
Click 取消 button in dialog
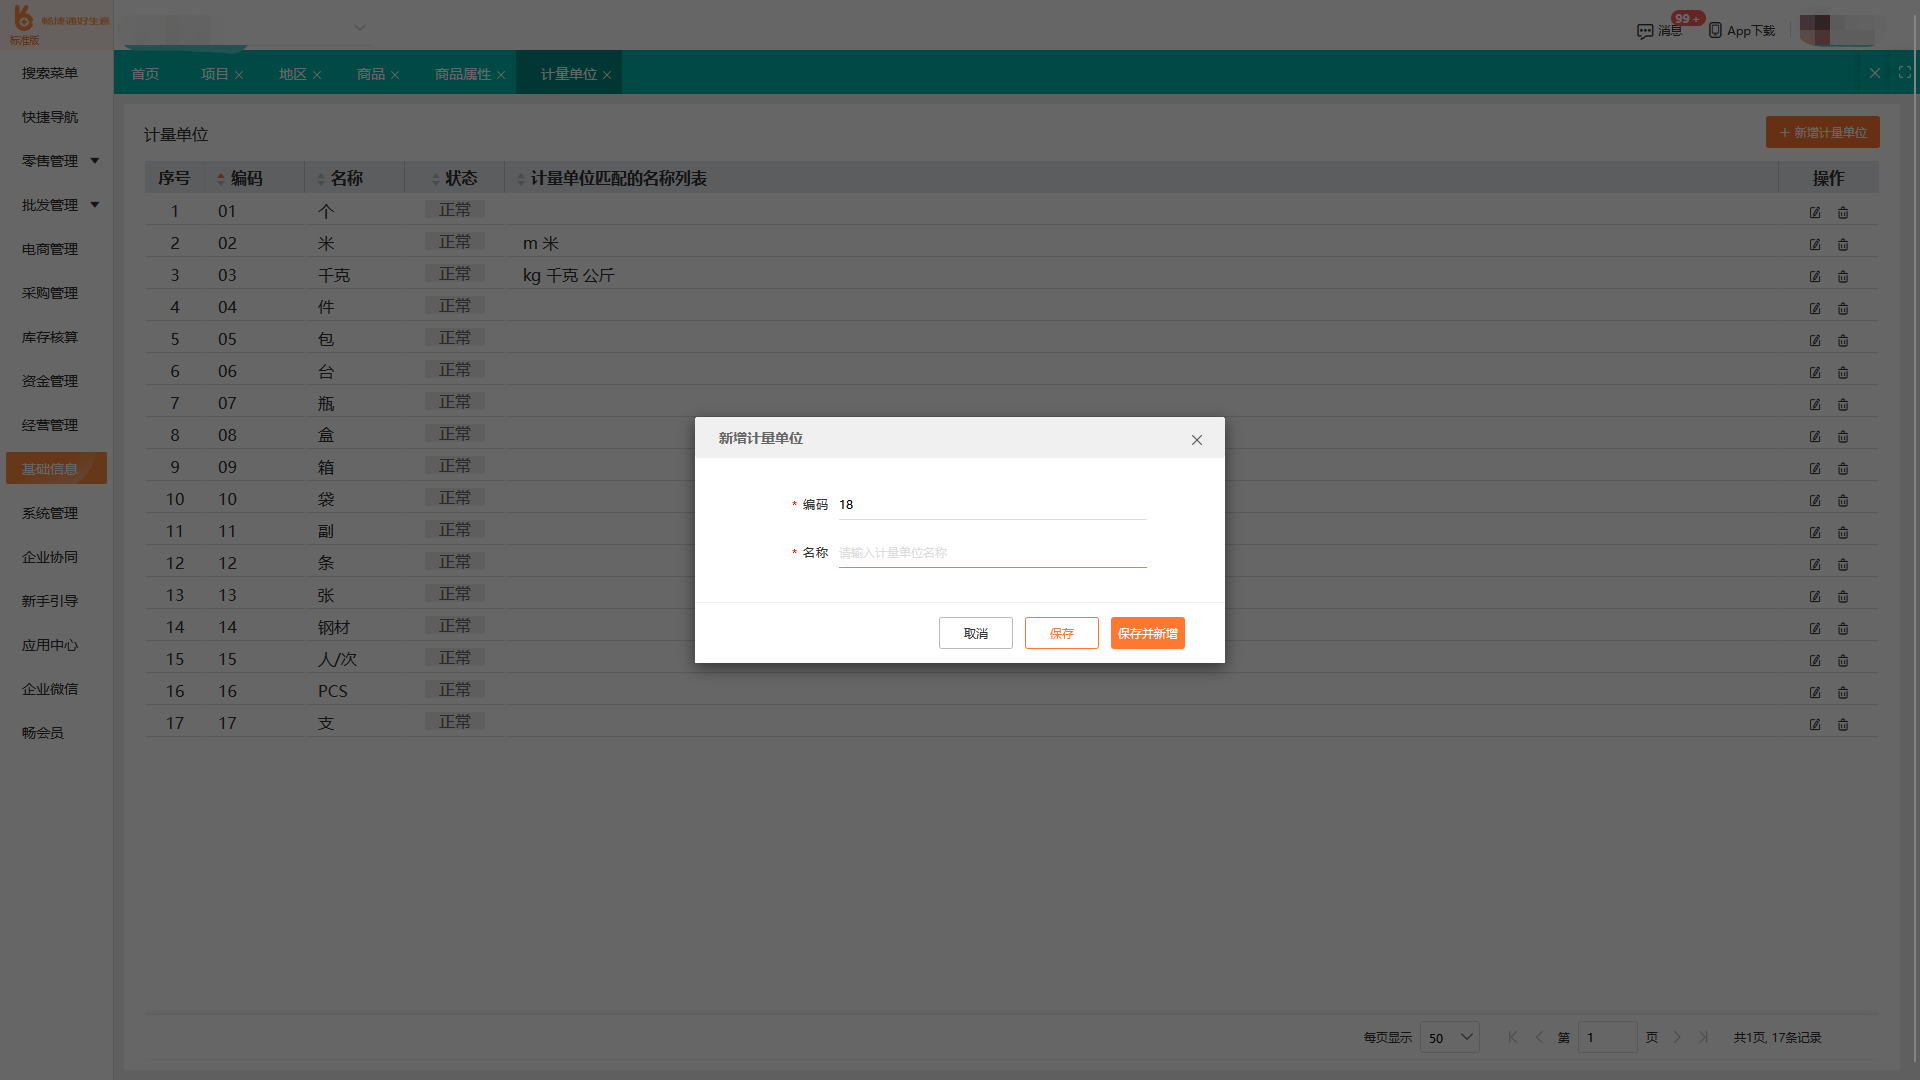point(976,633)
